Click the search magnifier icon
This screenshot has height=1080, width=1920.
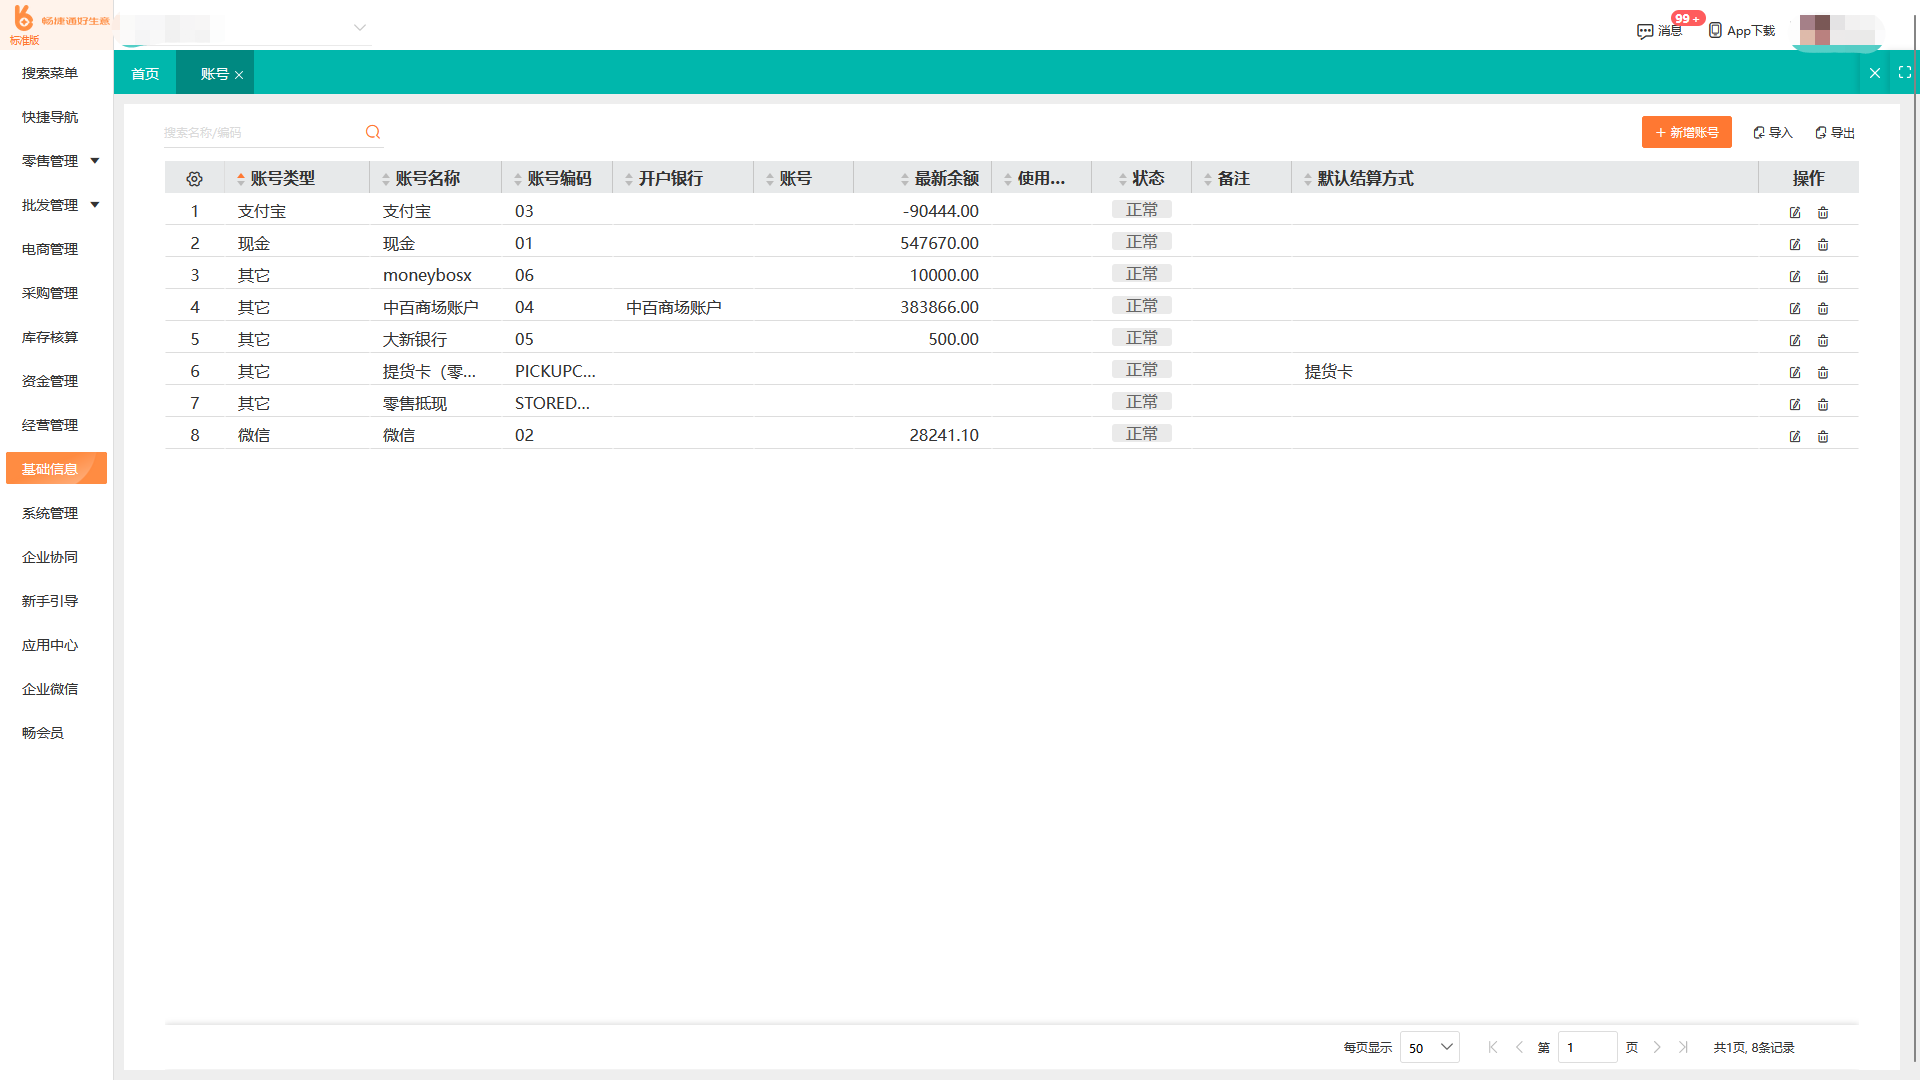point(375,132)
